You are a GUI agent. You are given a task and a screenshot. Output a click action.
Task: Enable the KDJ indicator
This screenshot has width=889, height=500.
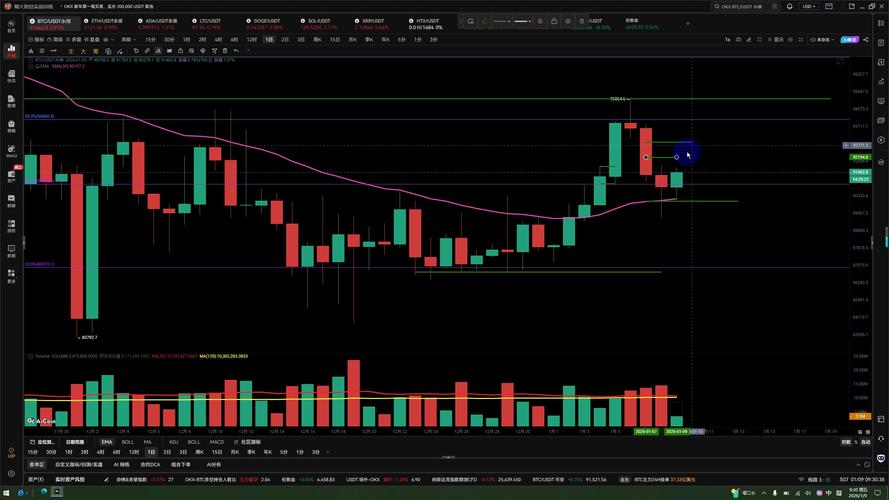click(x=173, y=441)
